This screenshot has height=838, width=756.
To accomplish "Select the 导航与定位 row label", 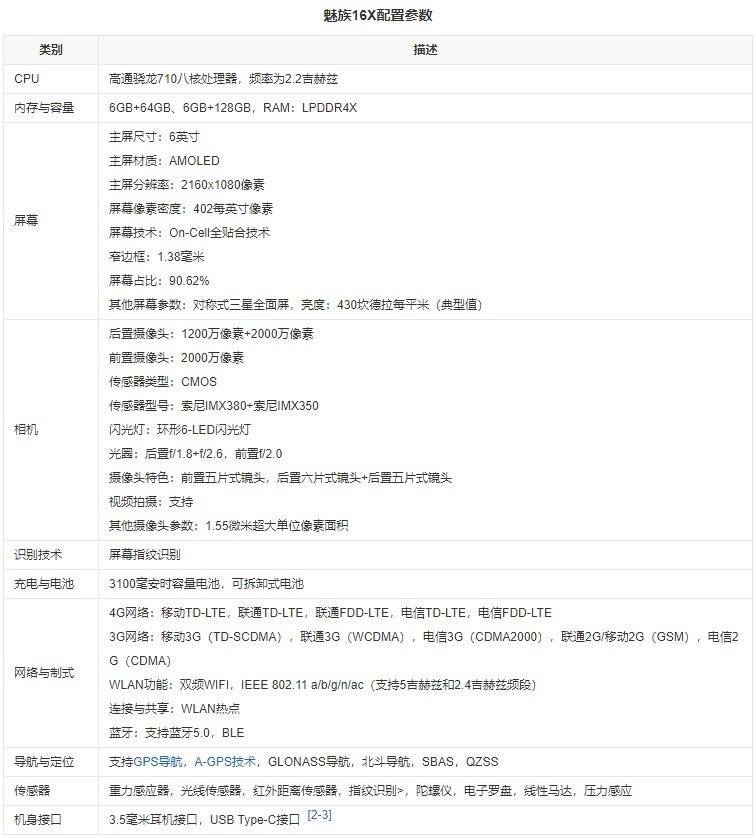I will point(44,762).
